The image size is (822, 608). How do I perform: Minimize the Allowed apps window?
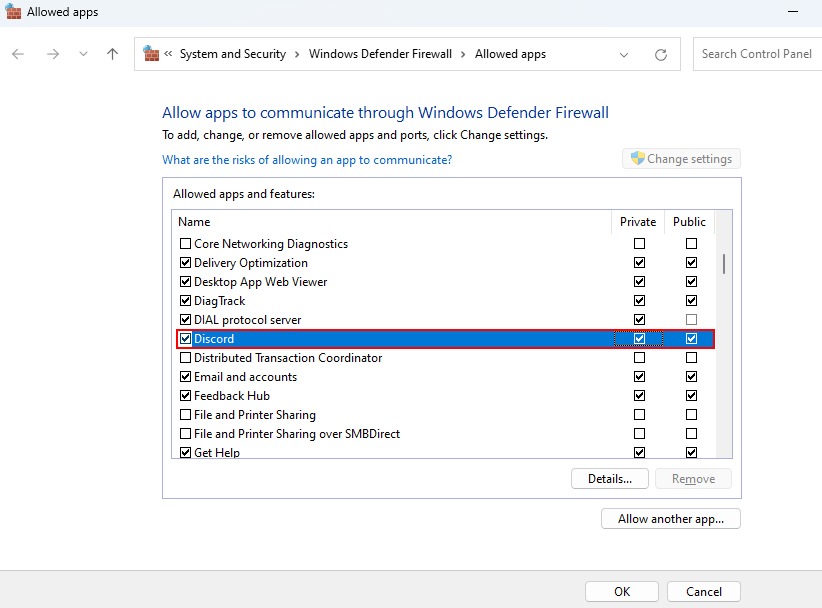point(793,12)
